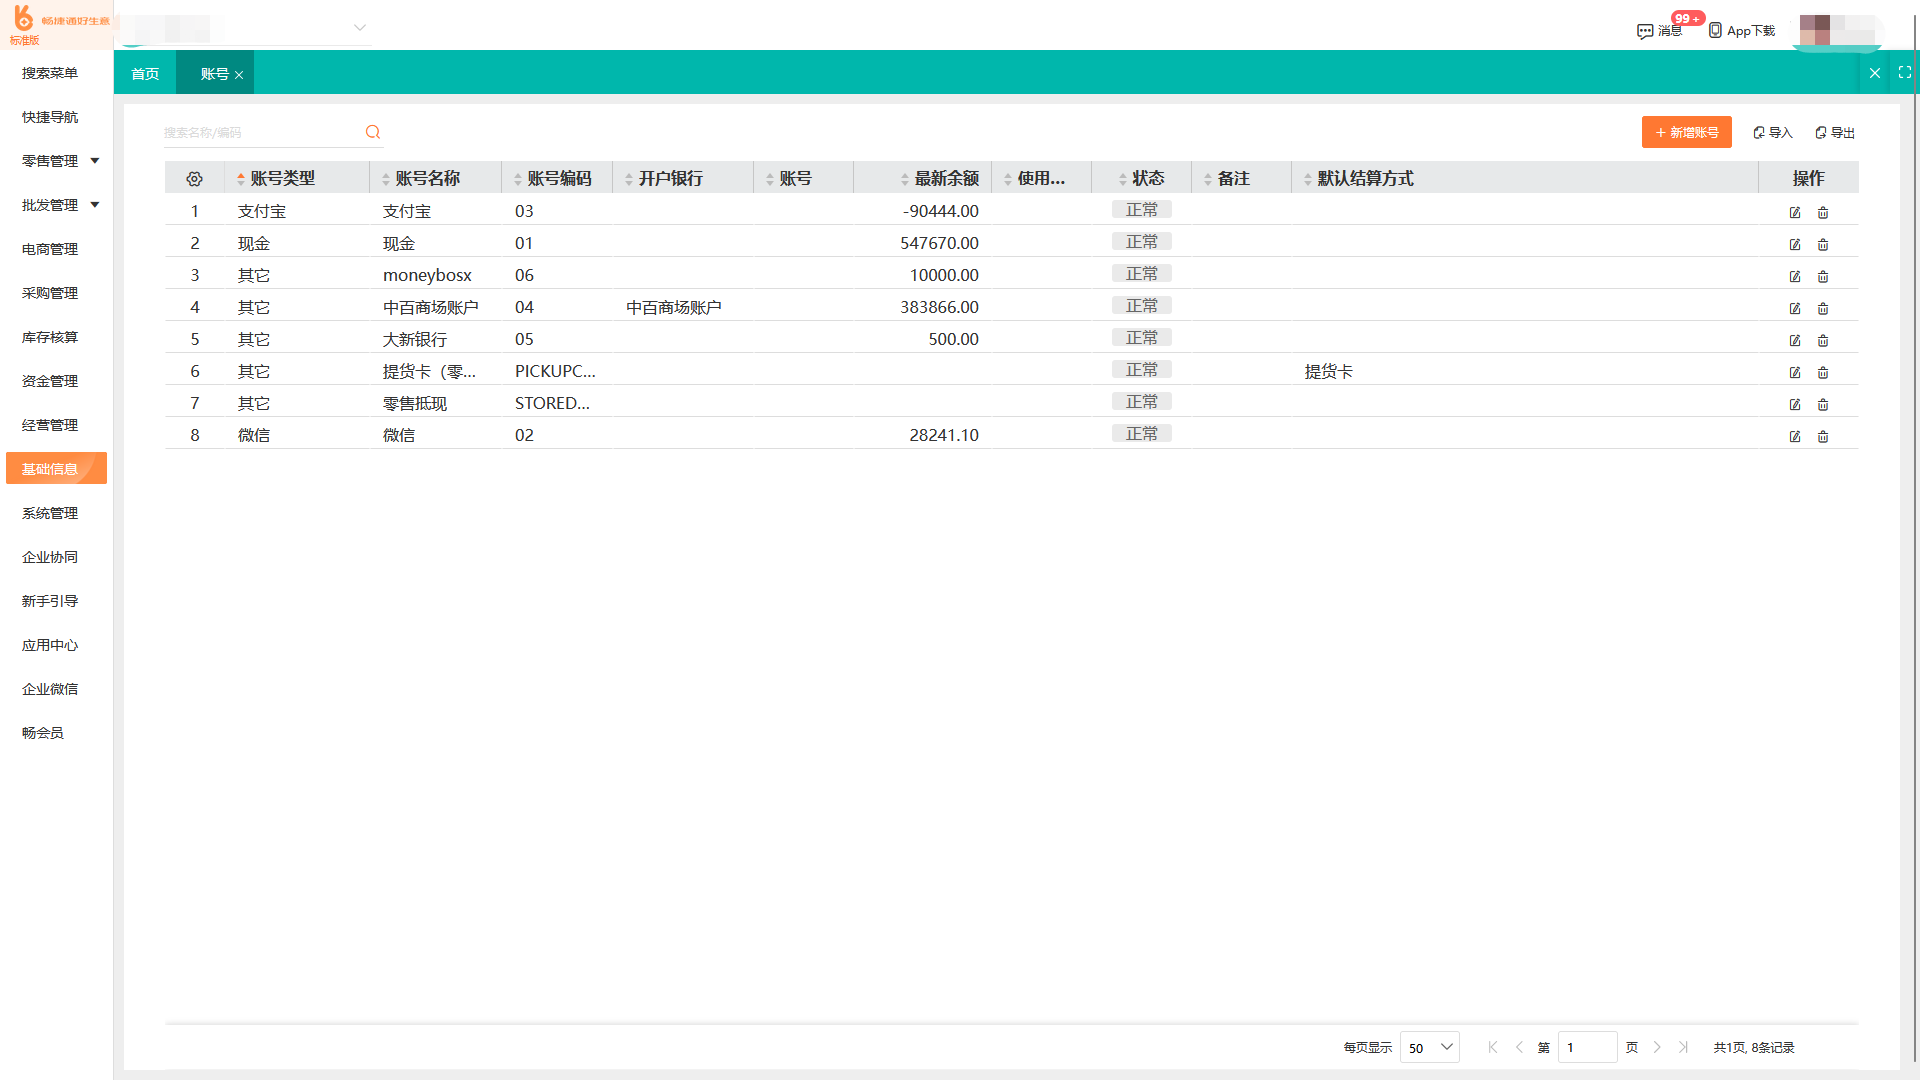Toggle the 状态 column sort order
Image resolution: width=1920 pixels, height=1080 pixels.
point(1142,178)
